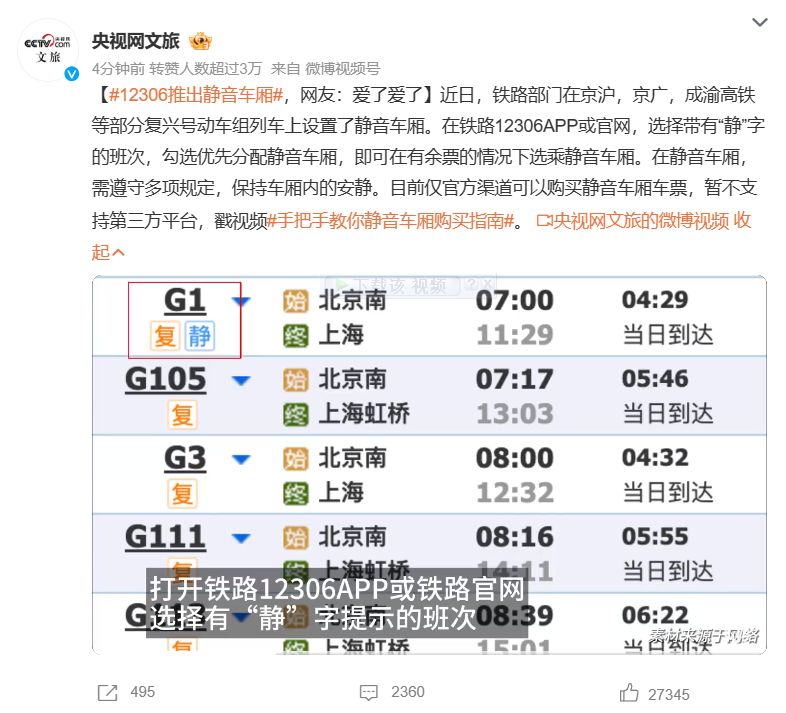Click the share/repost icon

108,692
